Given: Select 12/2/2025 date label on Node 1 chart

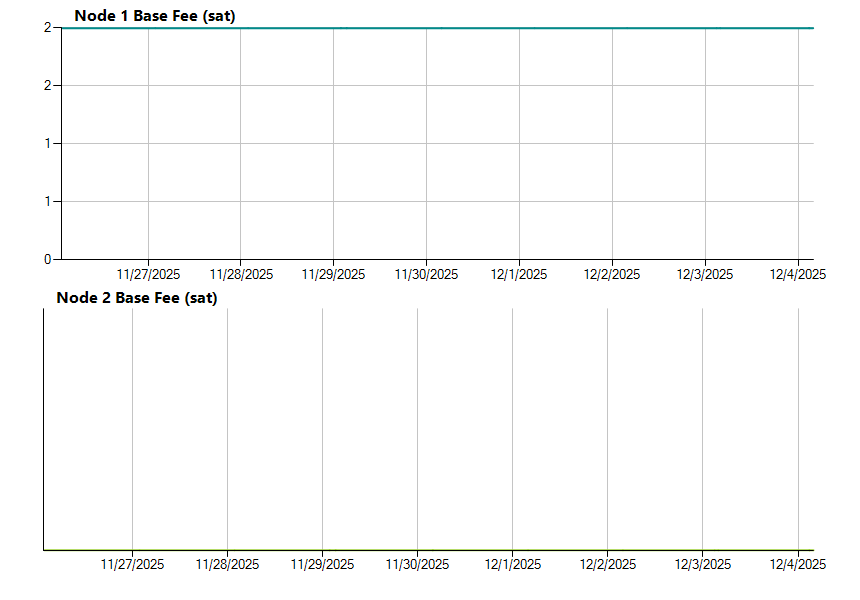Looking at the screenshot, I should point(612,274).
